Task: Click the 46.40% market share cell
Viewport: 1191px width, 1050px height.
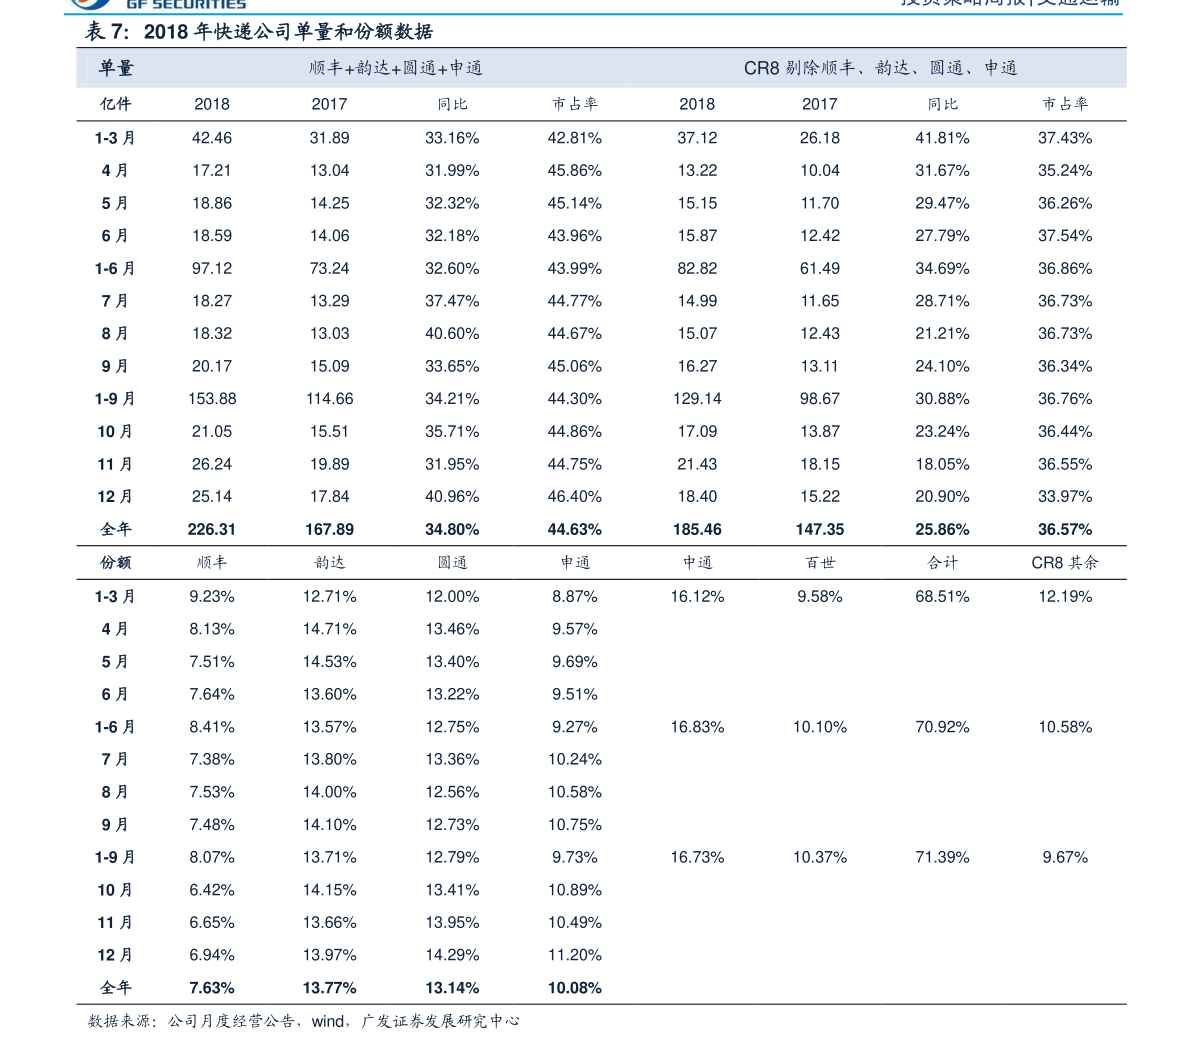Action: 574,497
